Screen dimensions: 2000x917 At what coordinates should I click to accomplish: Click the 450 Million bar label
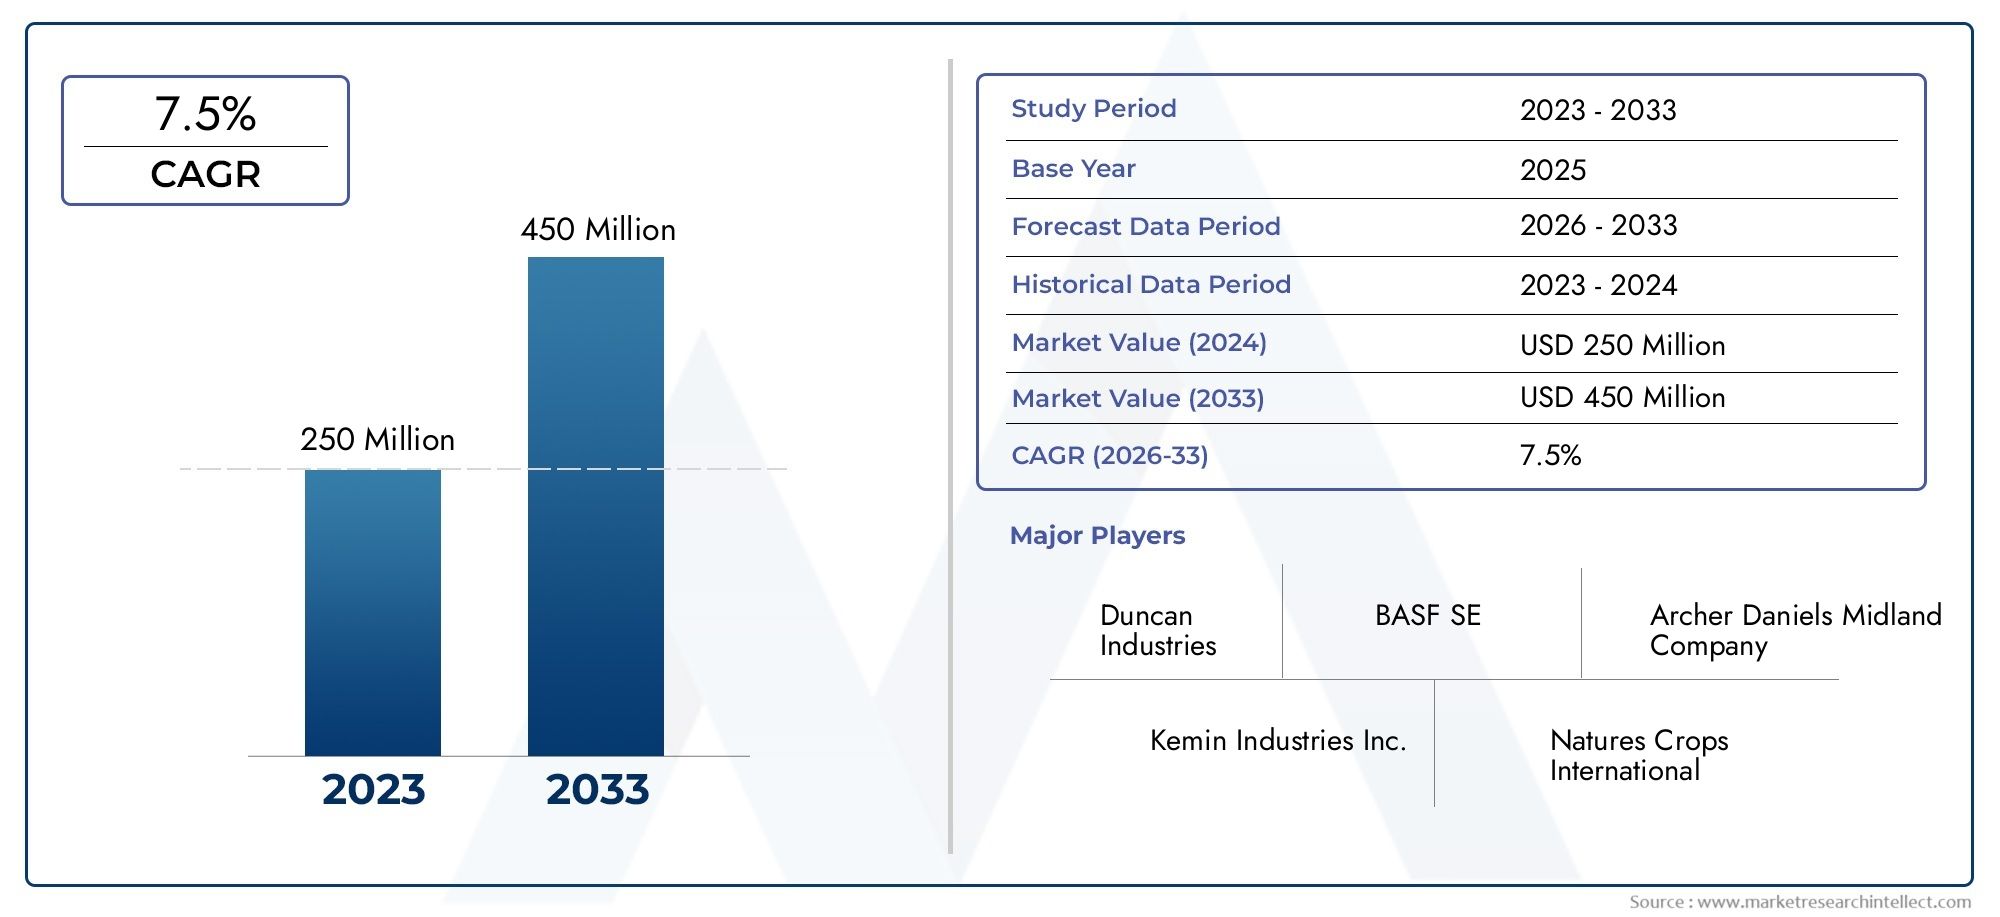598,230
